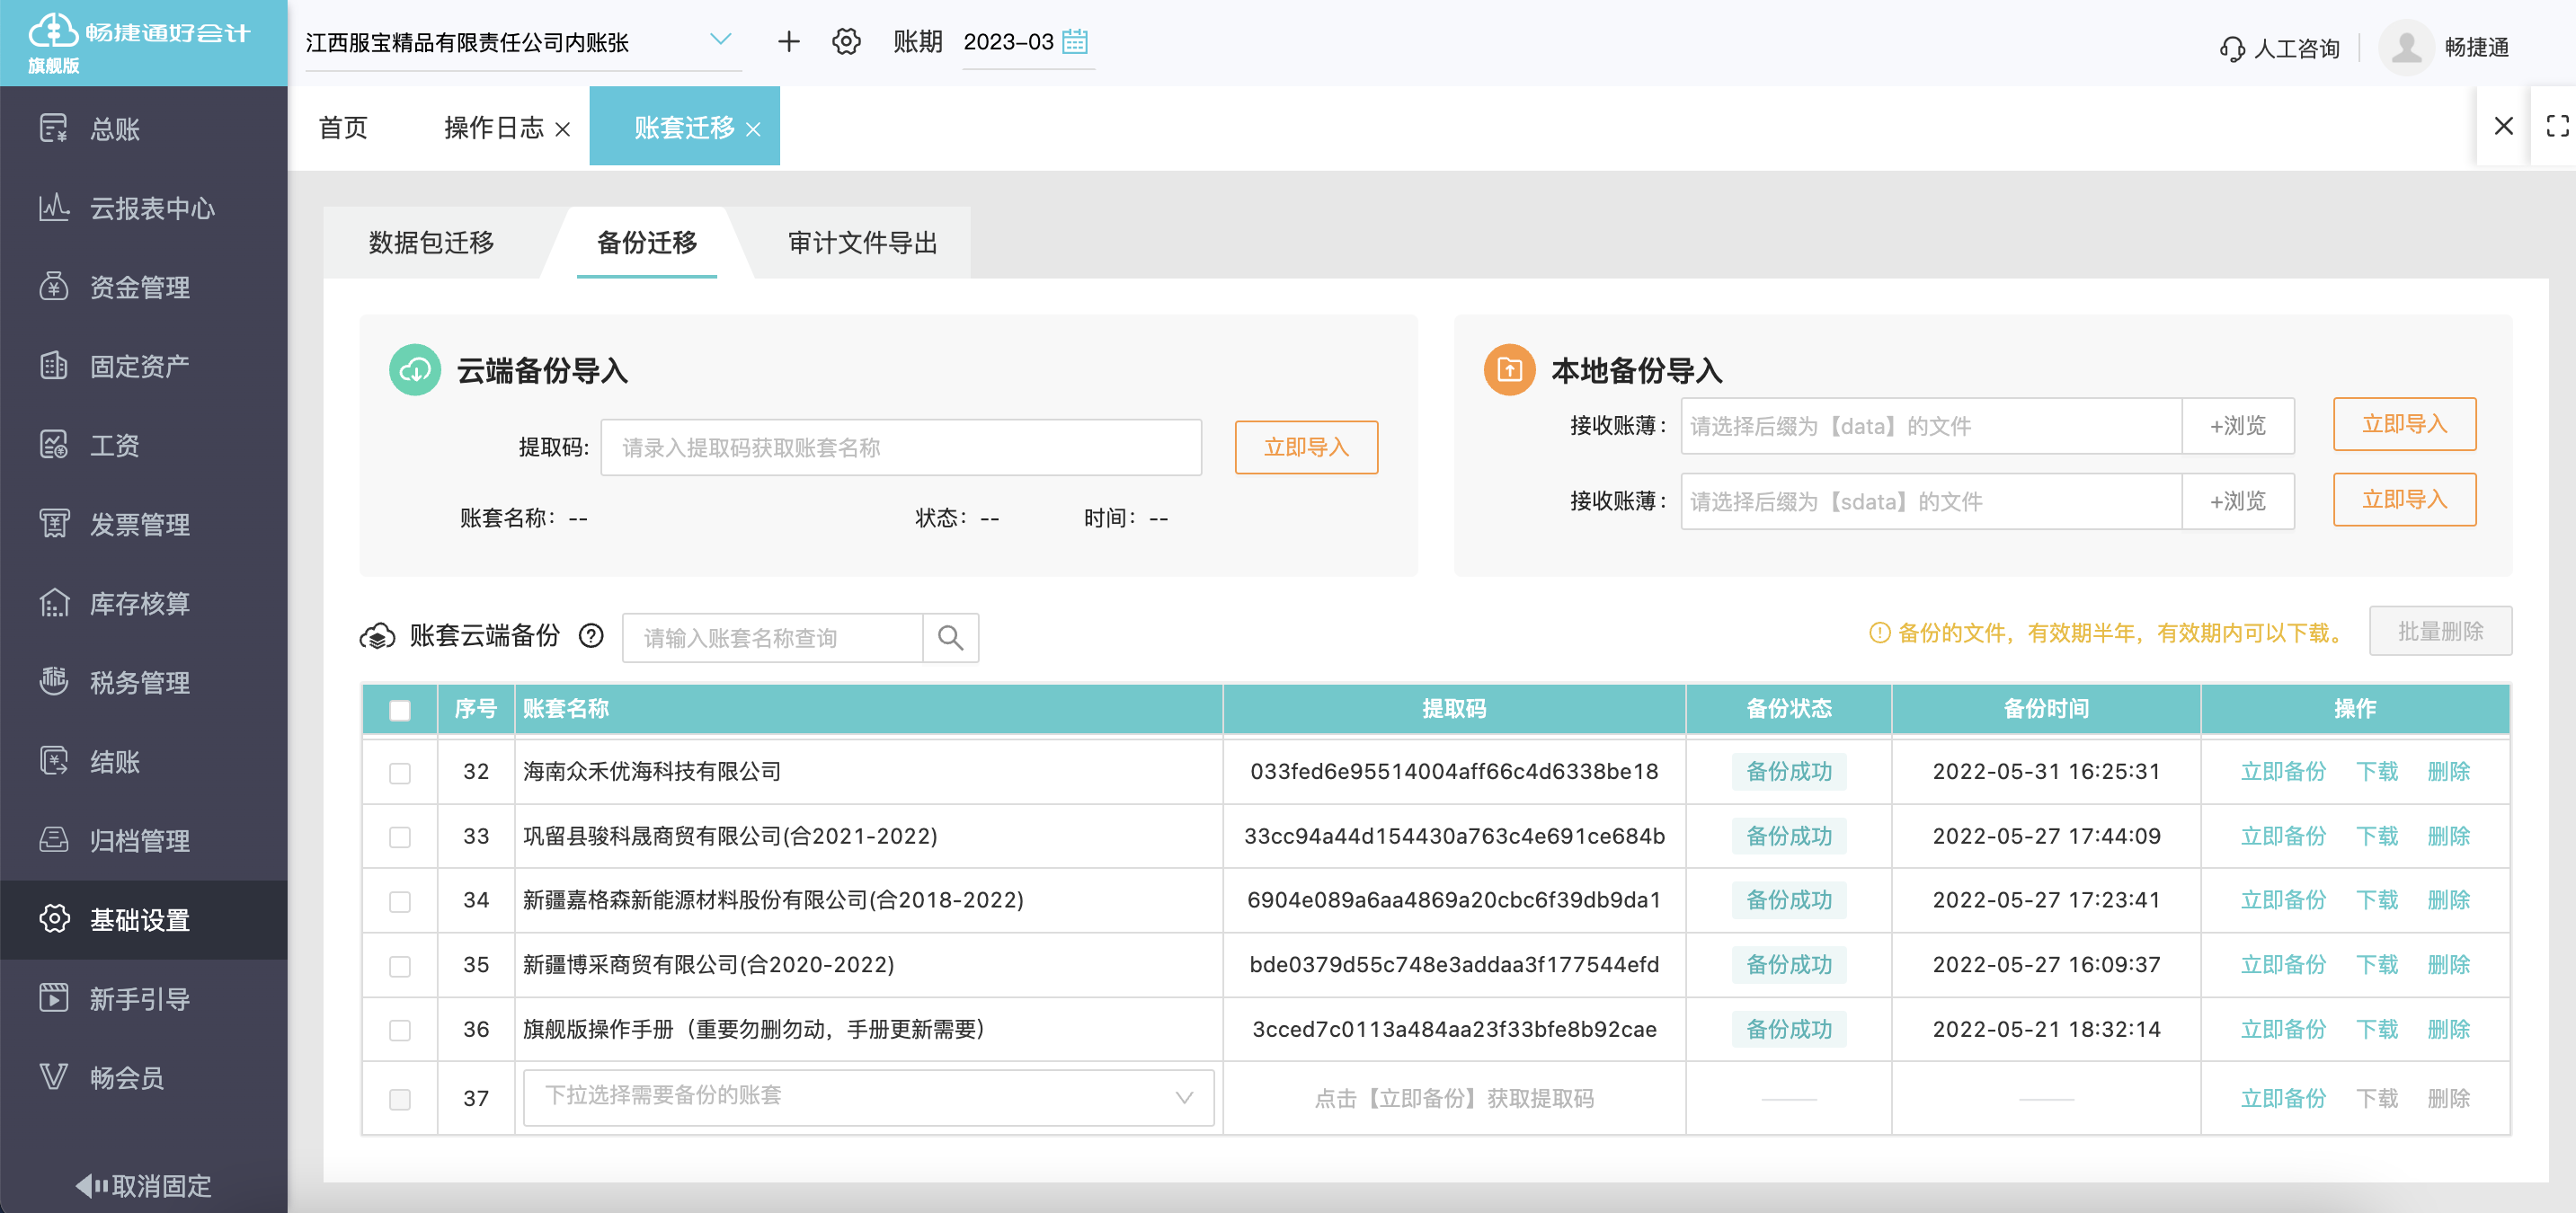Click 立即导入 for cloud backup import

(x=1306, y=447)
